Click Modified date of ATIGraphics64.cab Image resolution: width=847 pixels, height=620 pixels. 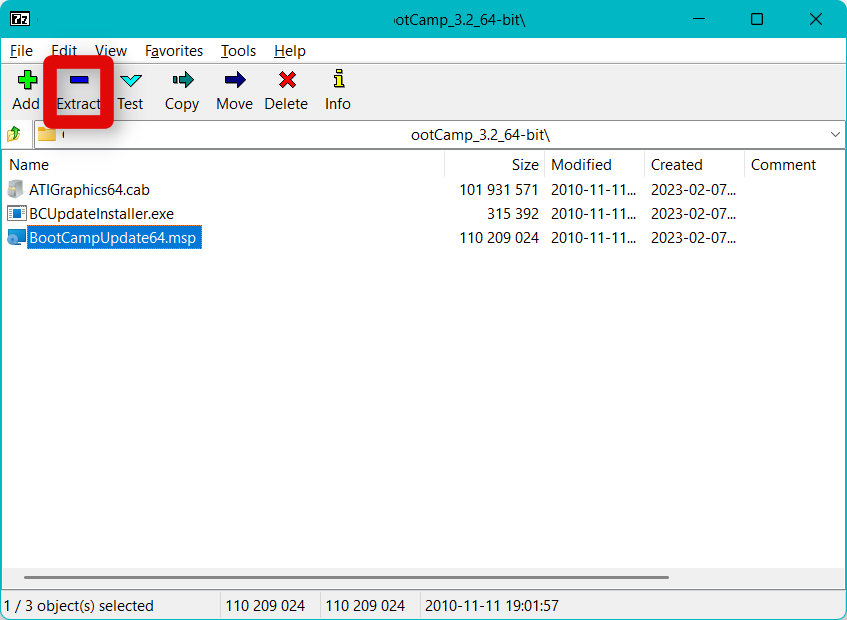point(593,190)
